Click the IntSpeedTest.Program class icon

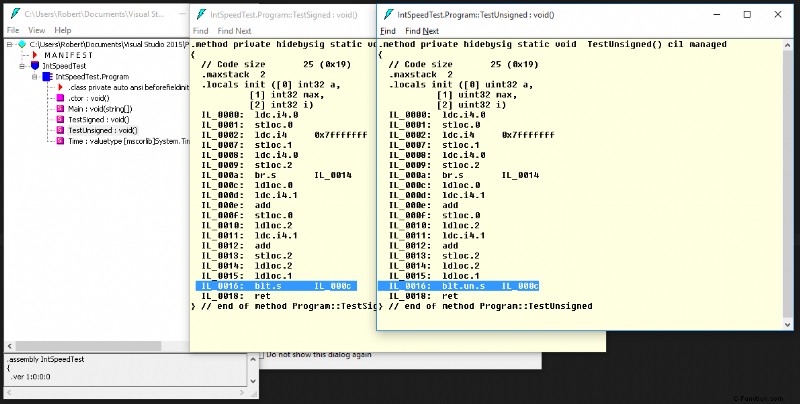point(46,76)
